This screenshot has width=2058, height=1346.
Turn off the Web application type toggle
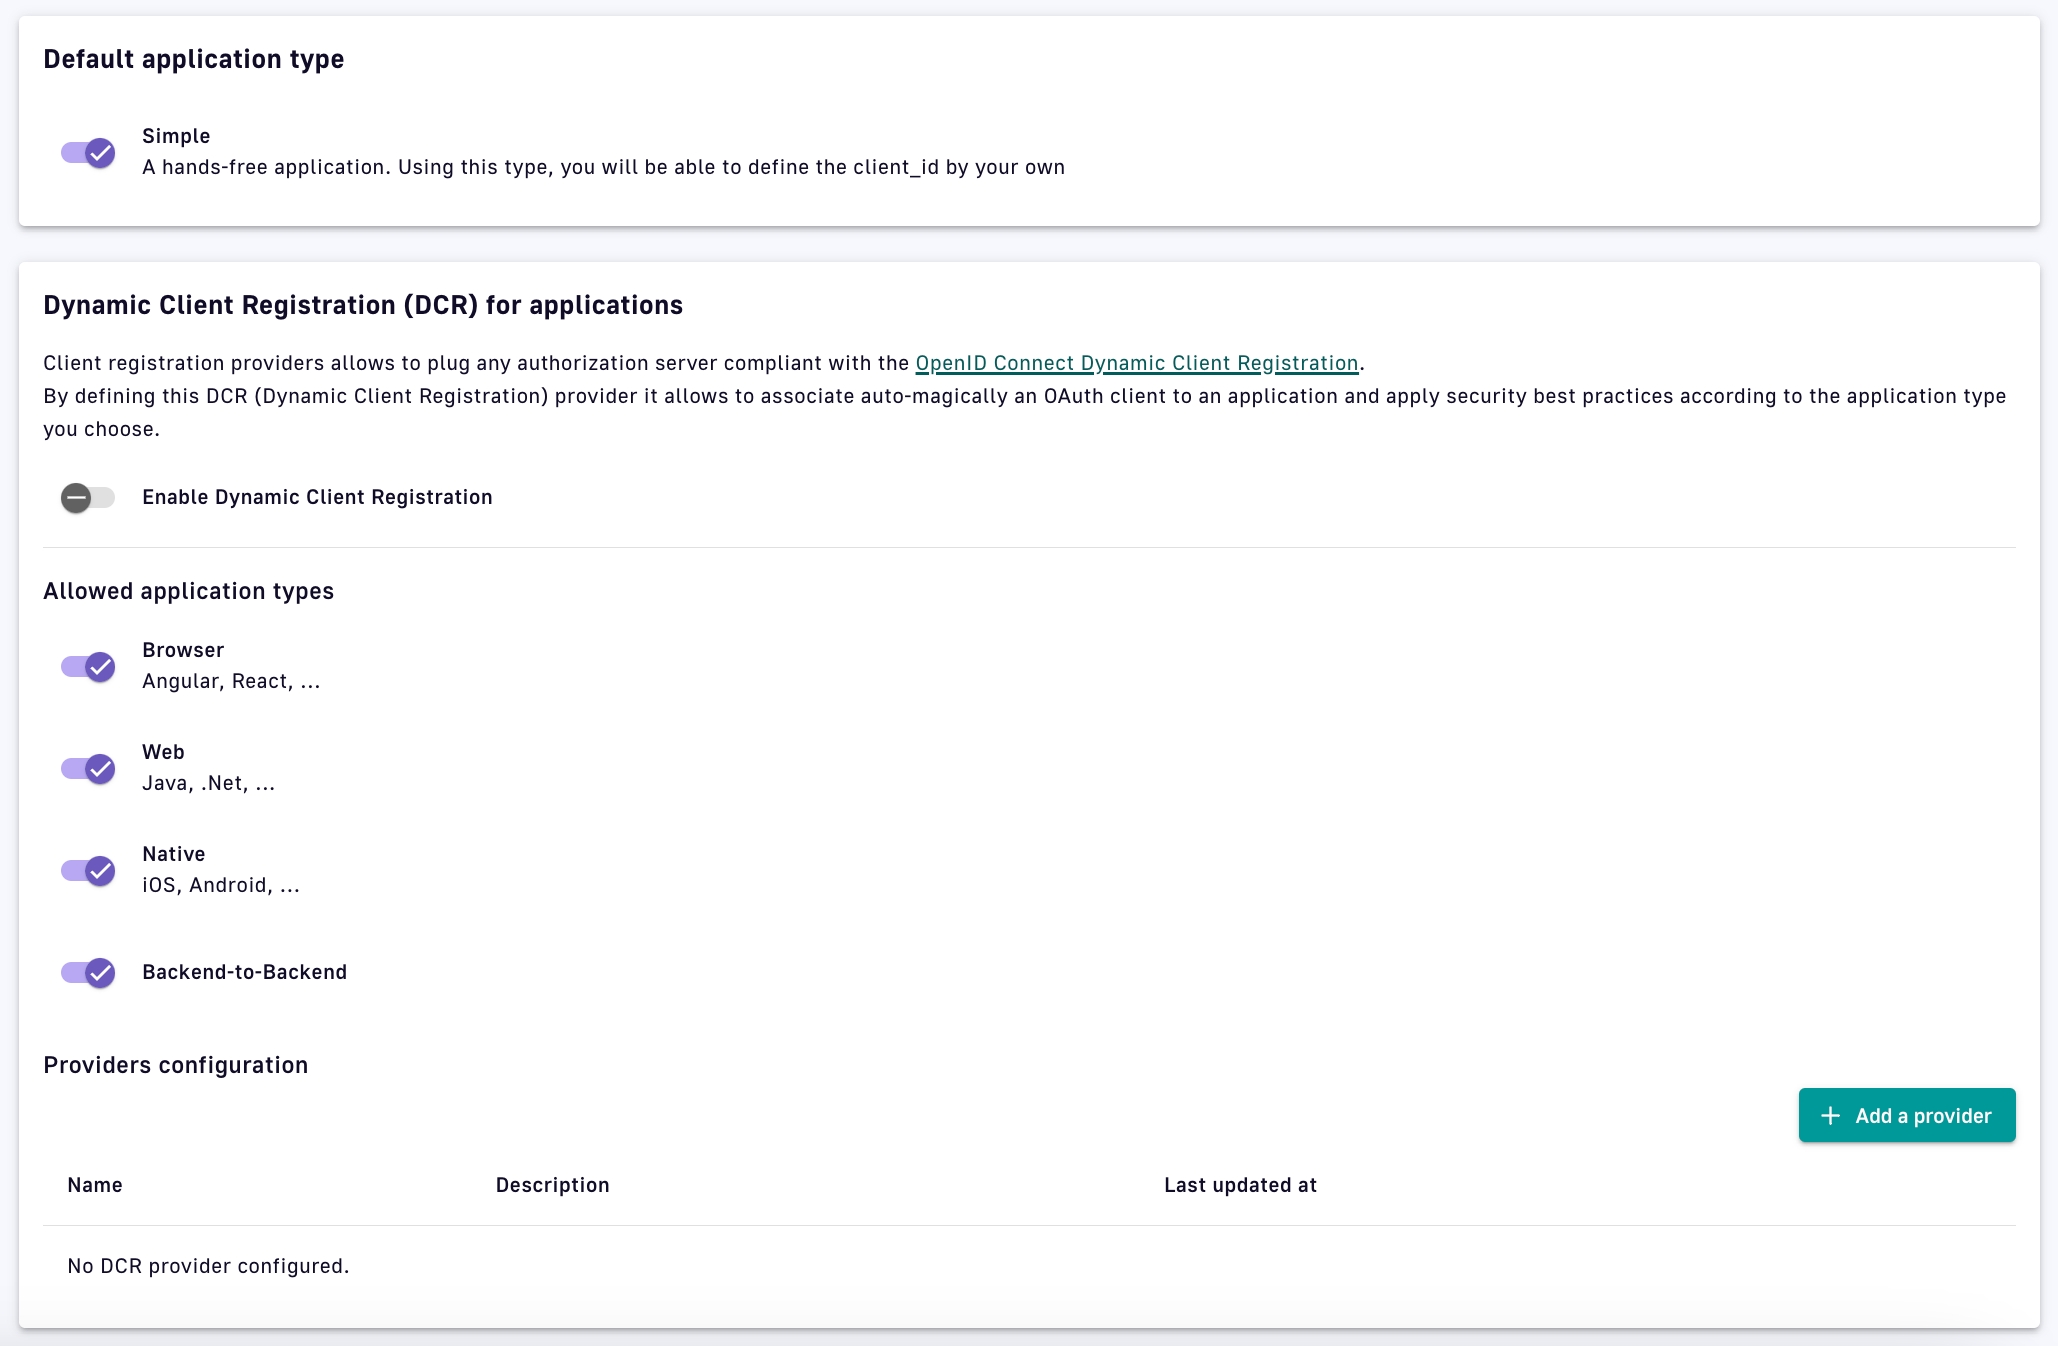[x=88, y=769]
